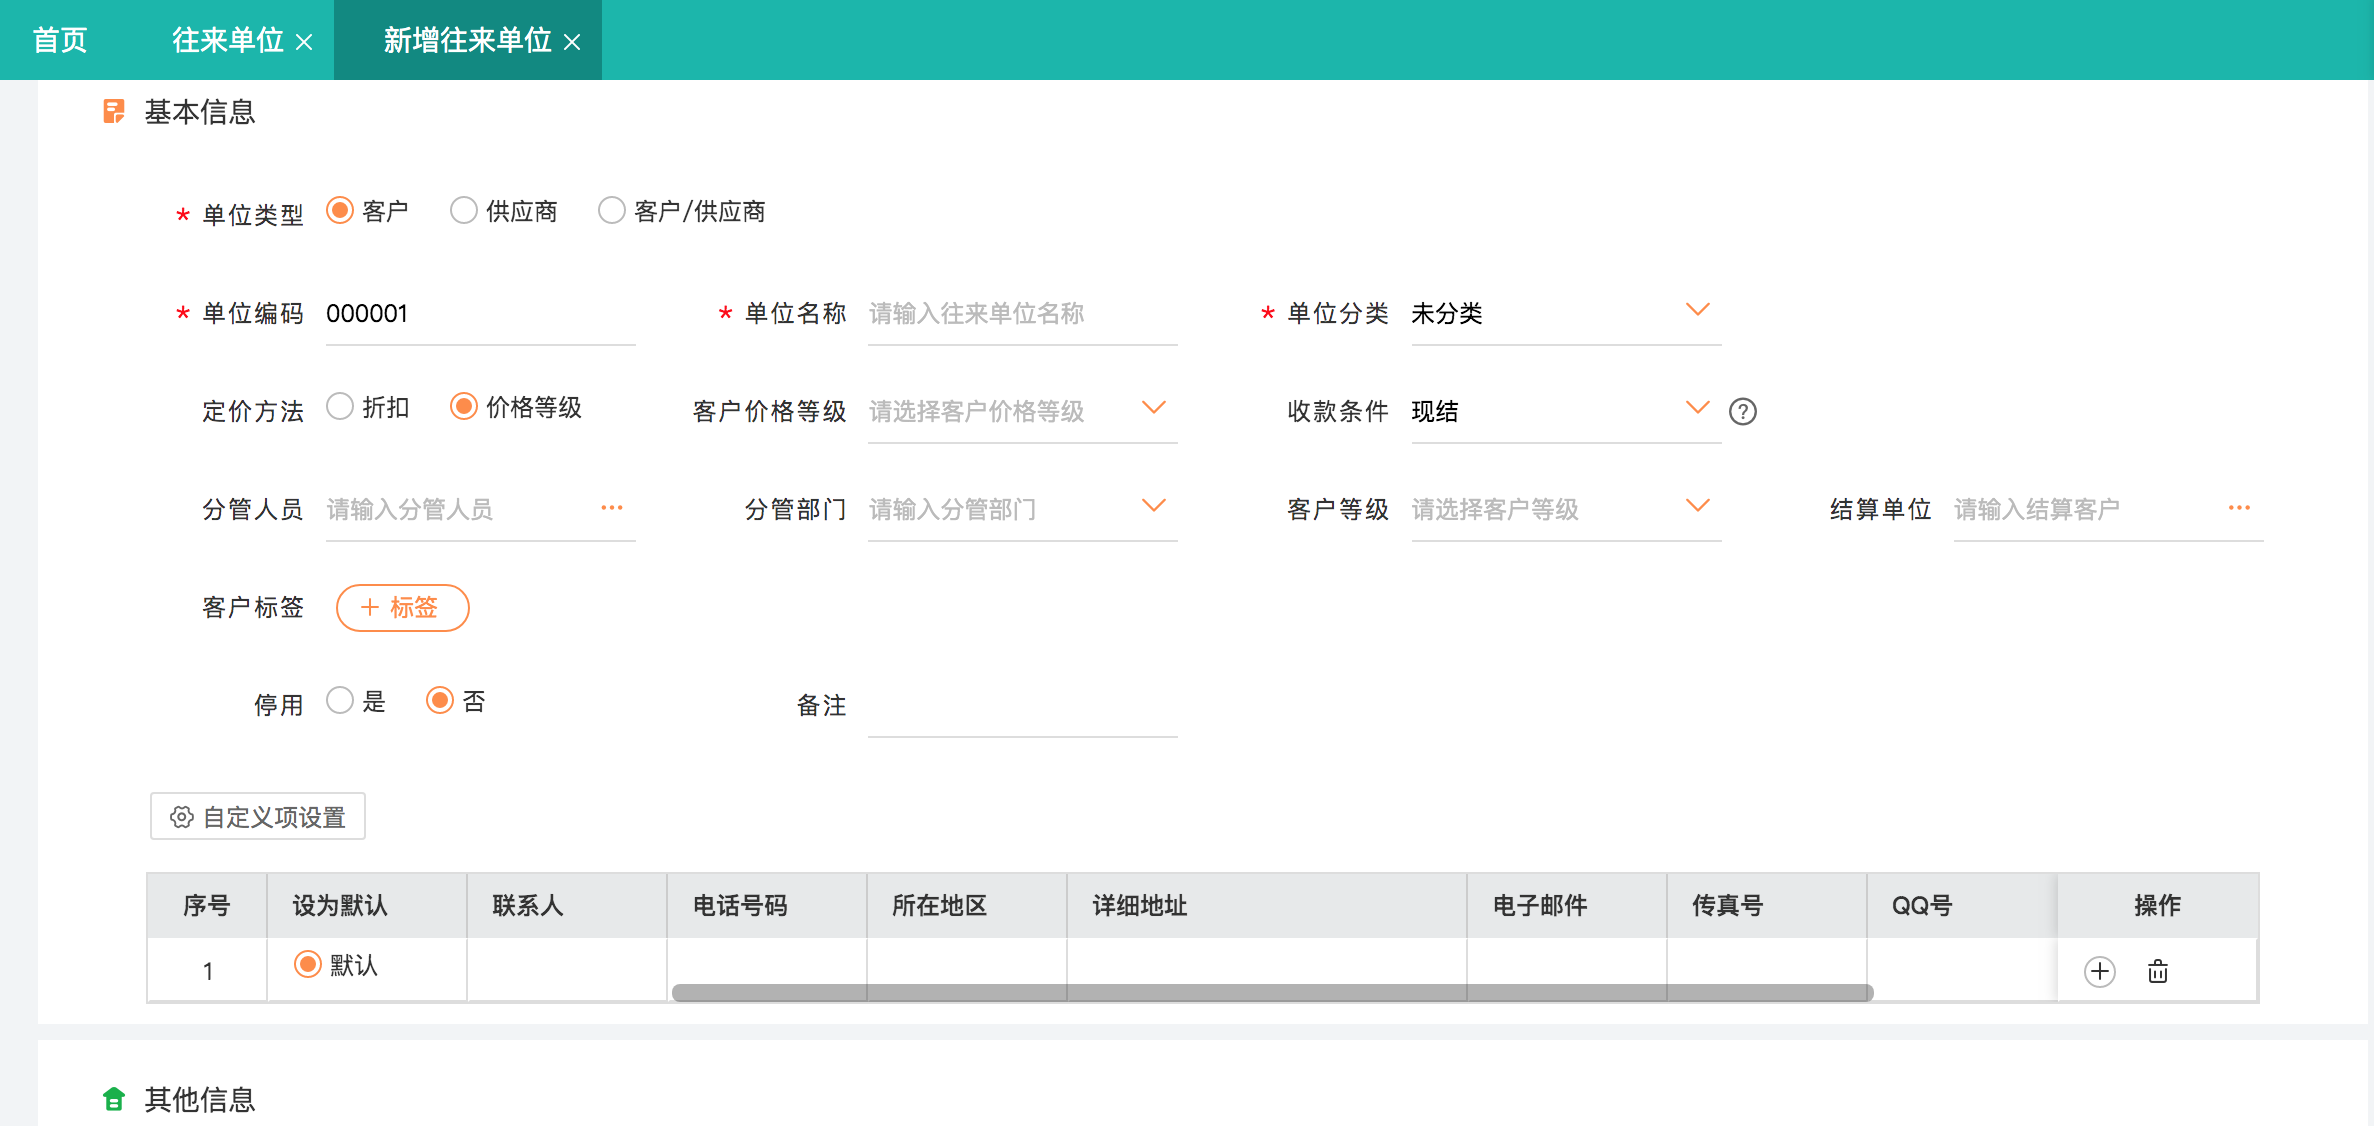This screenshot has width=2374, height=1126.
Task: Select 供应商 unit type radio button
Action: tap(463, 212)
